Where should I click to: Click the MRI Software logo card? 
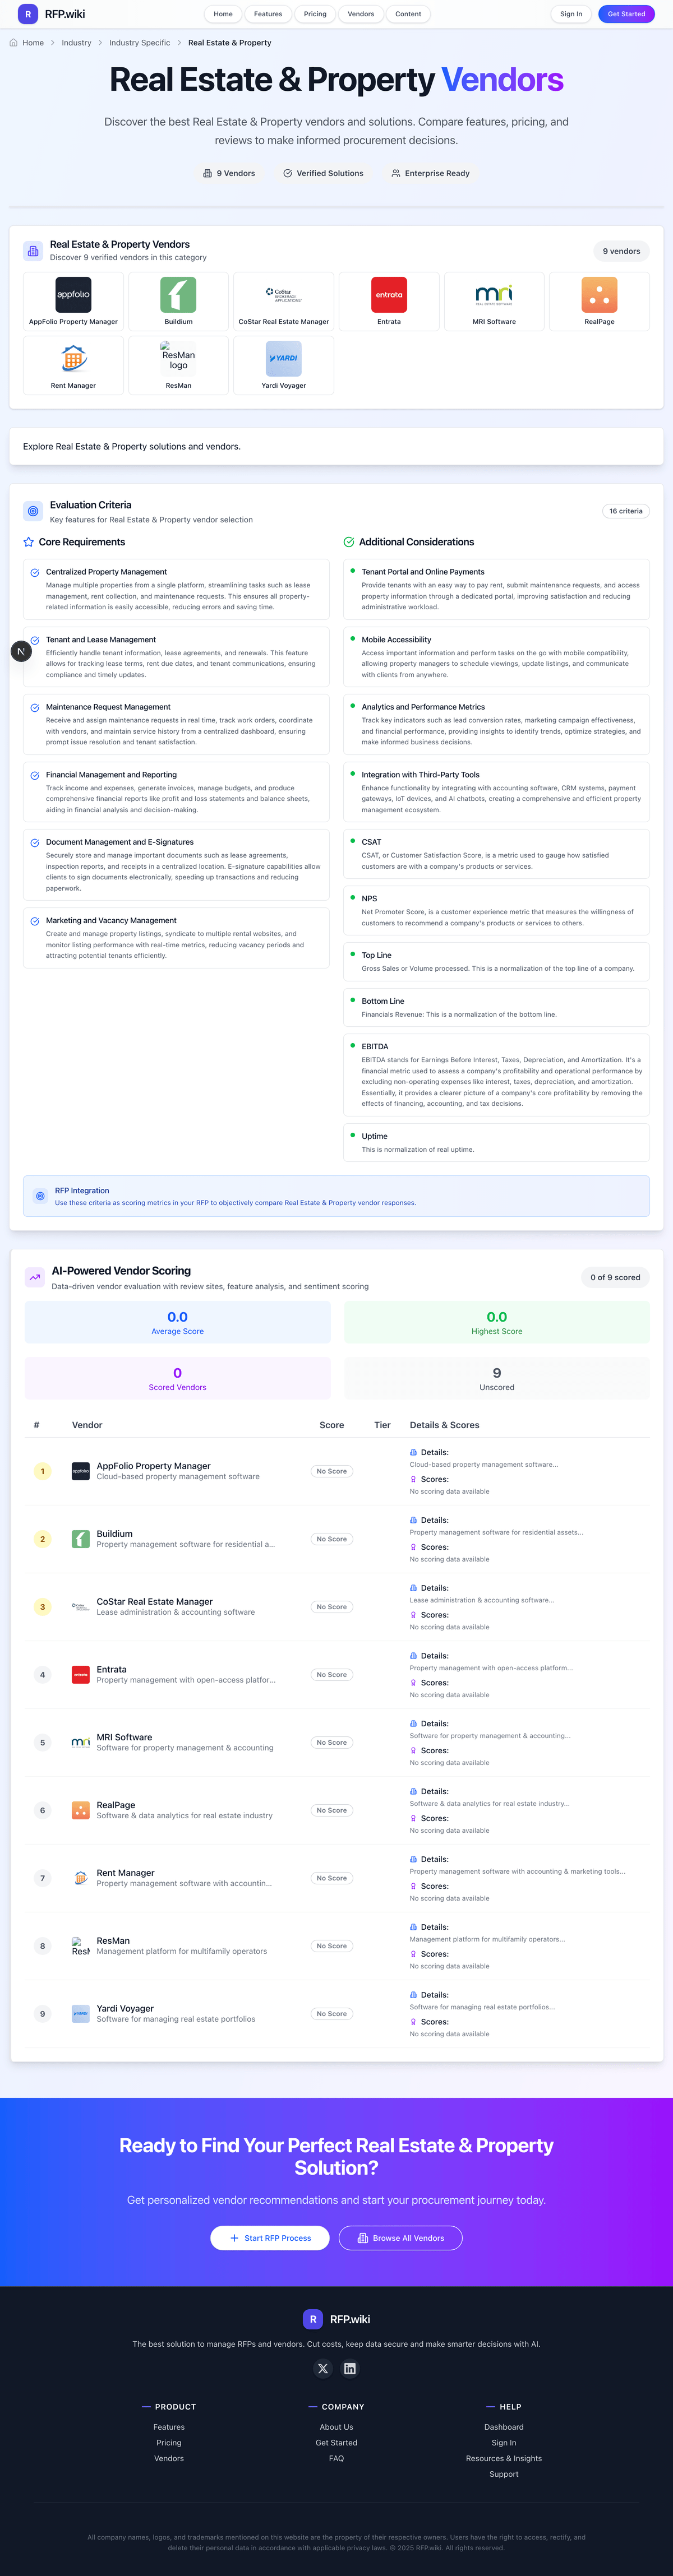coord(494,301)
